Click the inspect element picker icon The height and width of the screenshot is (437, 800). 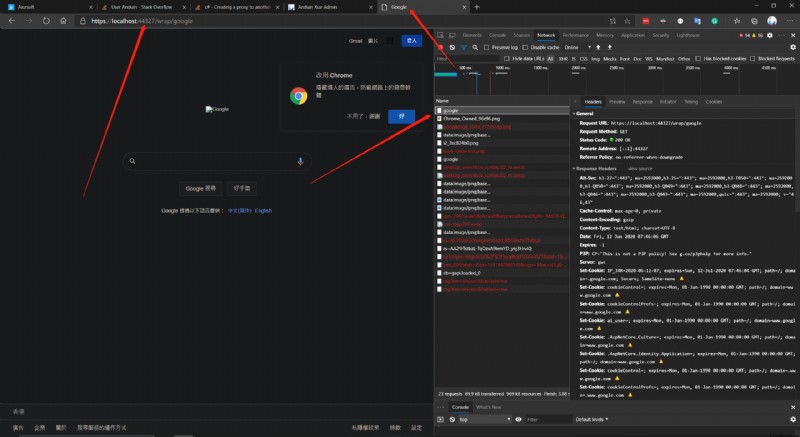[441, 35]
